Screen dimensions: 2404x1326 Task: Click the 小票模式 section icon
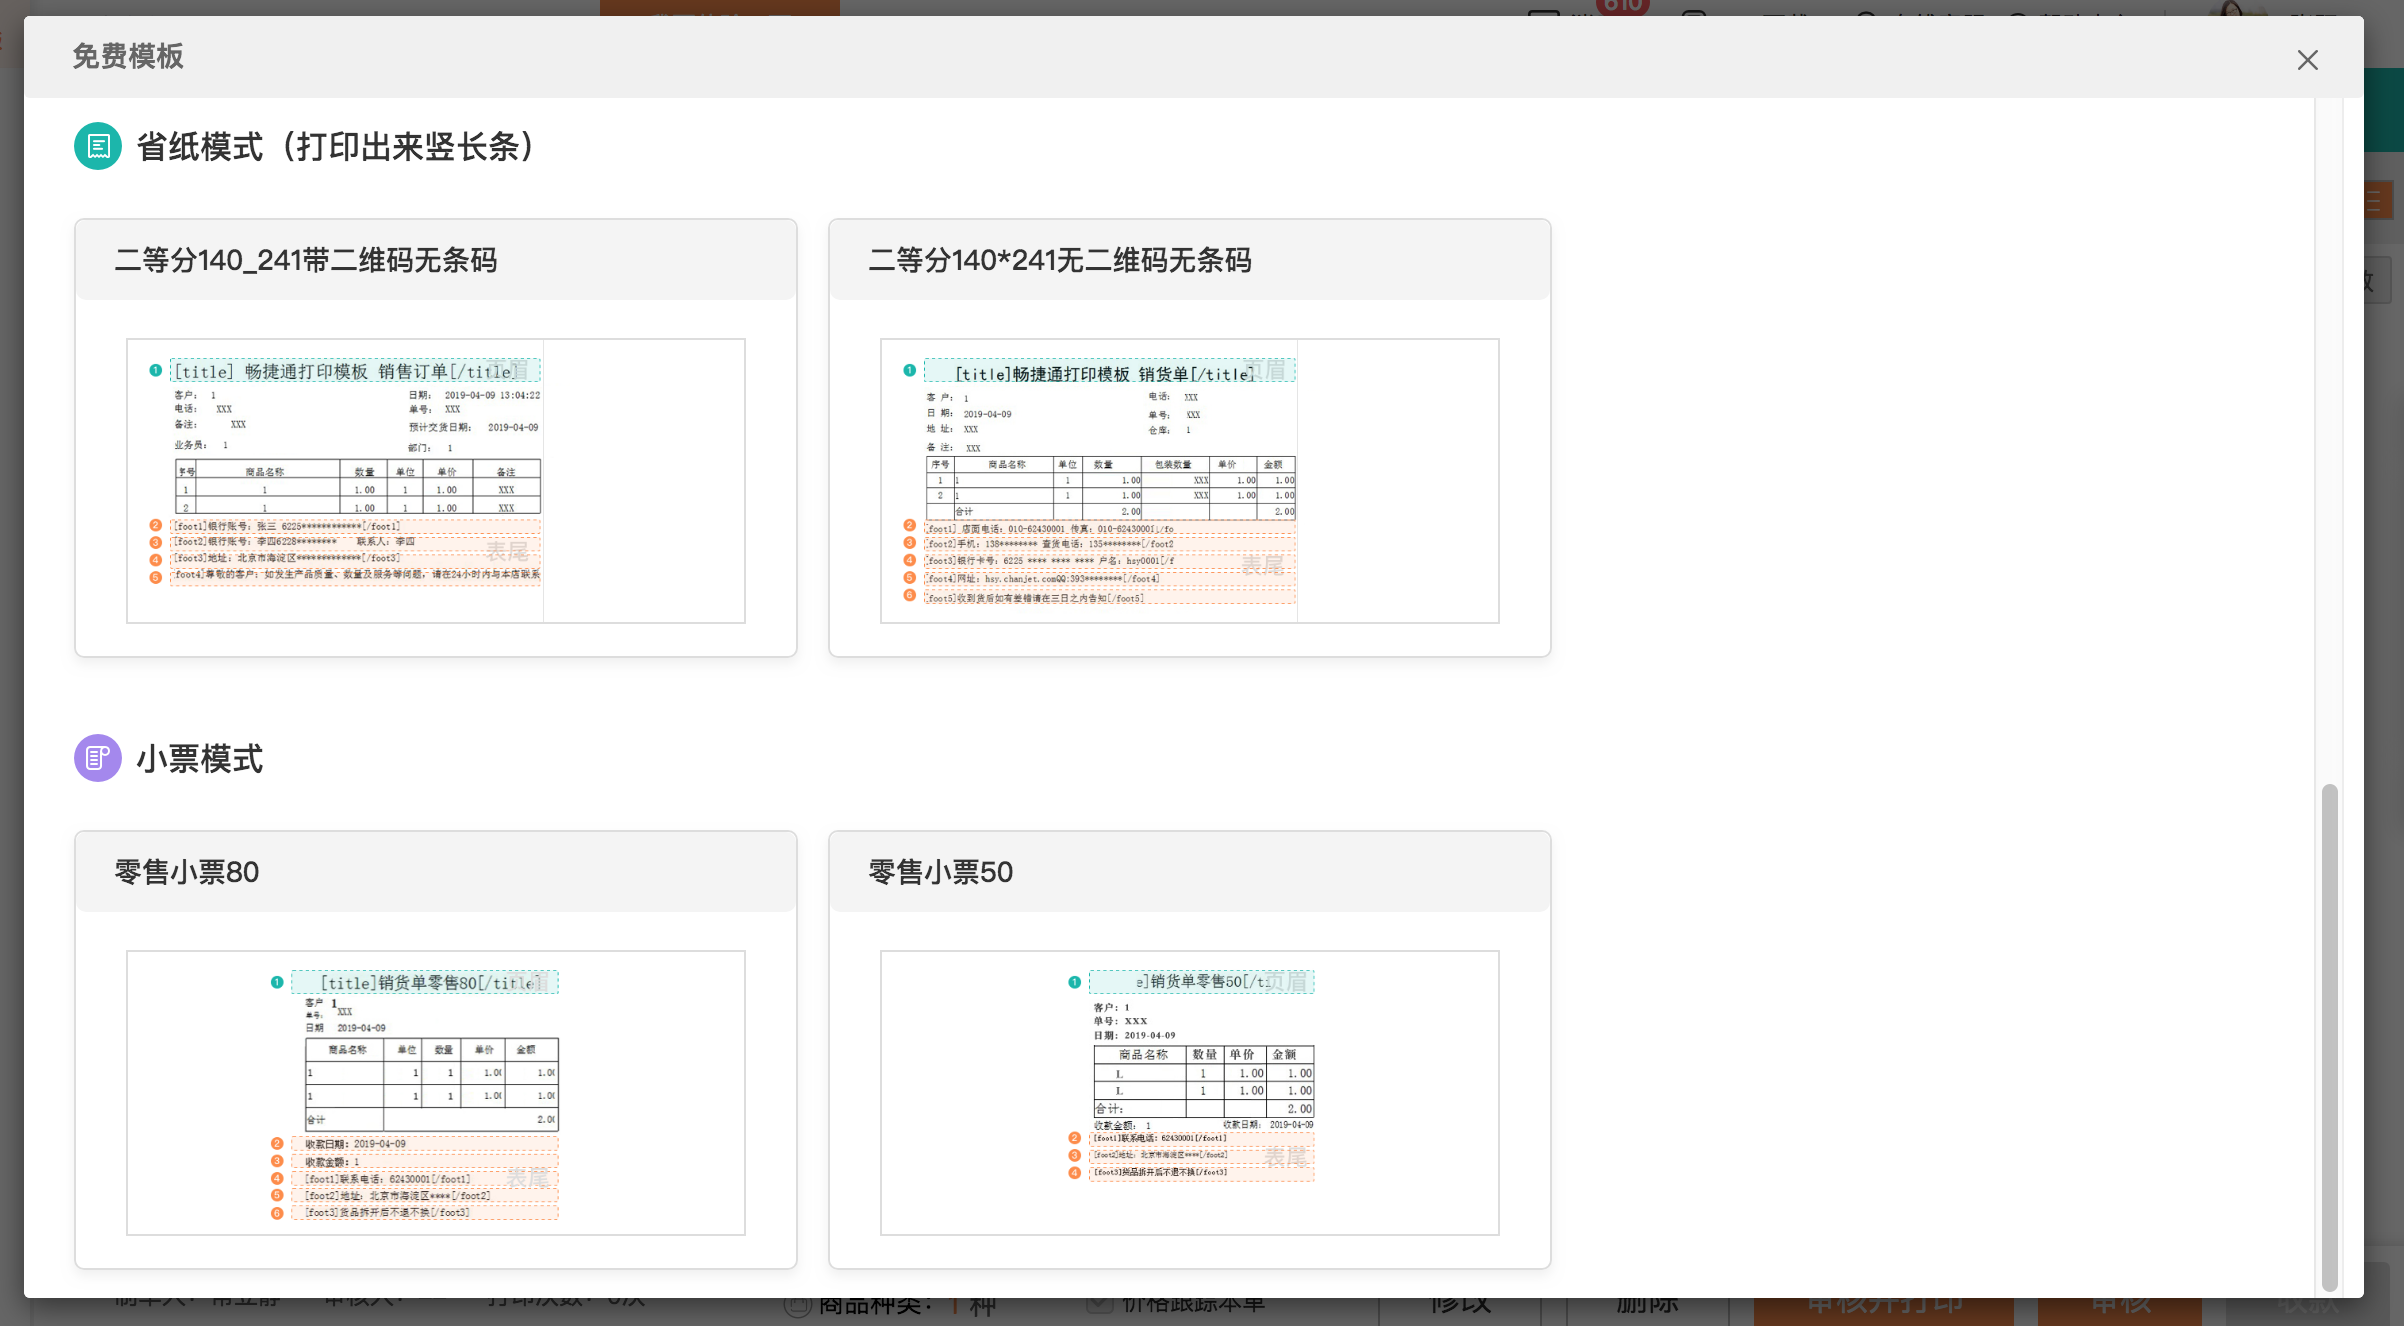point(95,758)
